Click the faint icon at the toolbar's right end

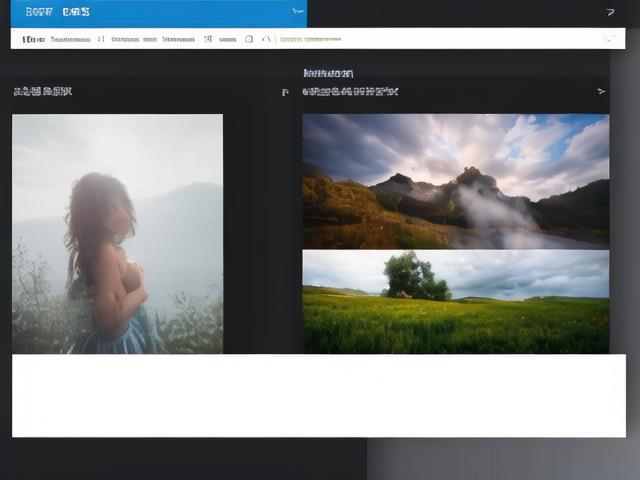607,39
